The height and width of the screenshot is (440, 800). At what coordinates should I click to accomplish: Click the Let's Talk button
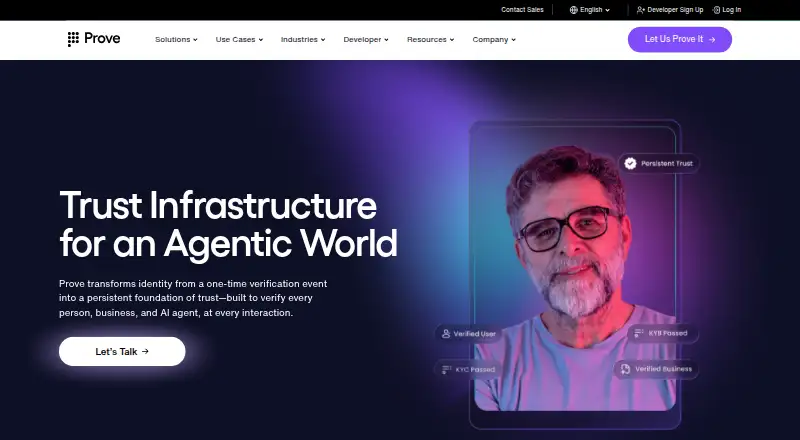pos(122,351)
